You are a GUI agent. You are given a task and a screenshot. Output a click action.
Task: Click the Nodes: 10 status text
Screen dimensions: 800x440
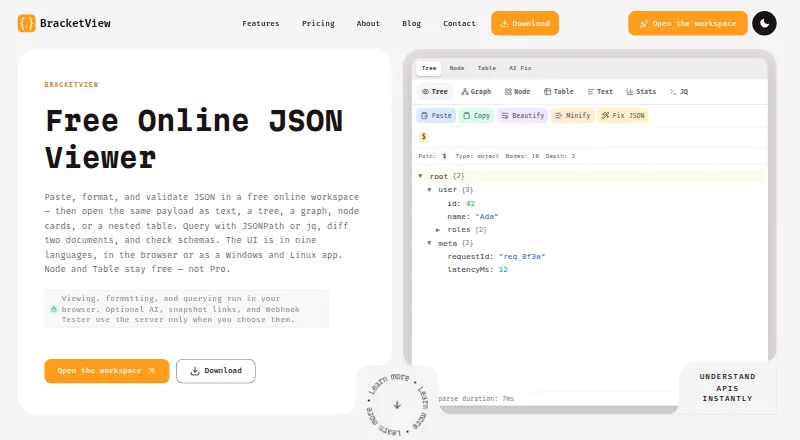point(522,156)
